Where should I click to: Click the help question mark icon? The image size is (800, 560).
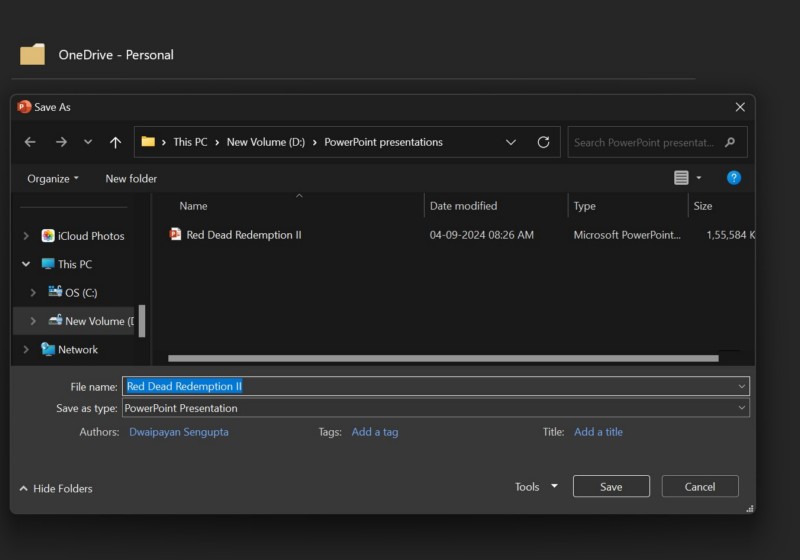click(733, 178)
